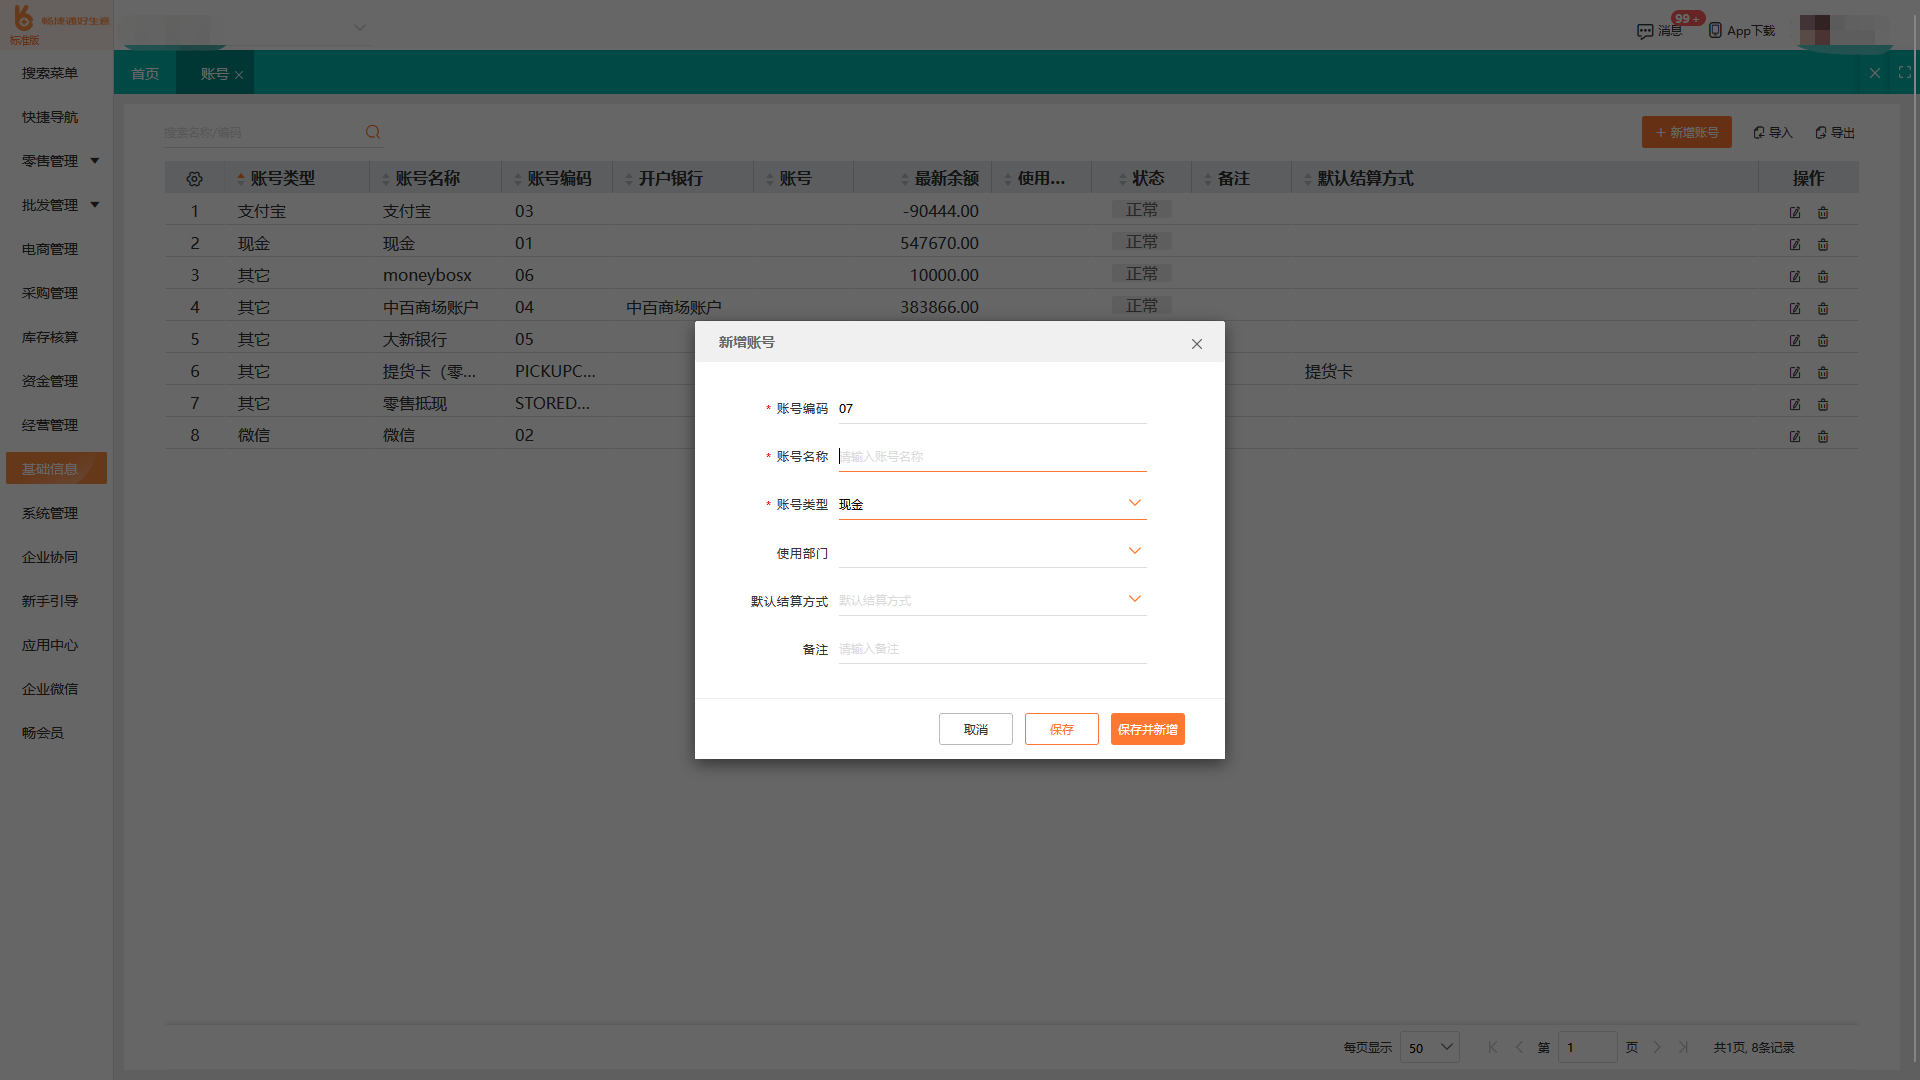
Task: Click the delete icon for moneybosx account
Action: click(1825, 276)
